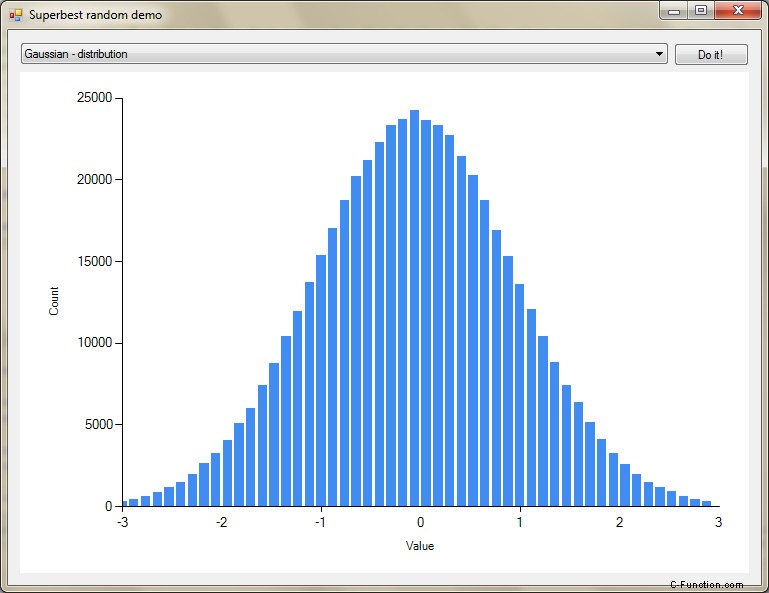This screenshot has height=593, width=769.
Task: Close the Superbest random demo window
Action: click(x=739, y=11)
